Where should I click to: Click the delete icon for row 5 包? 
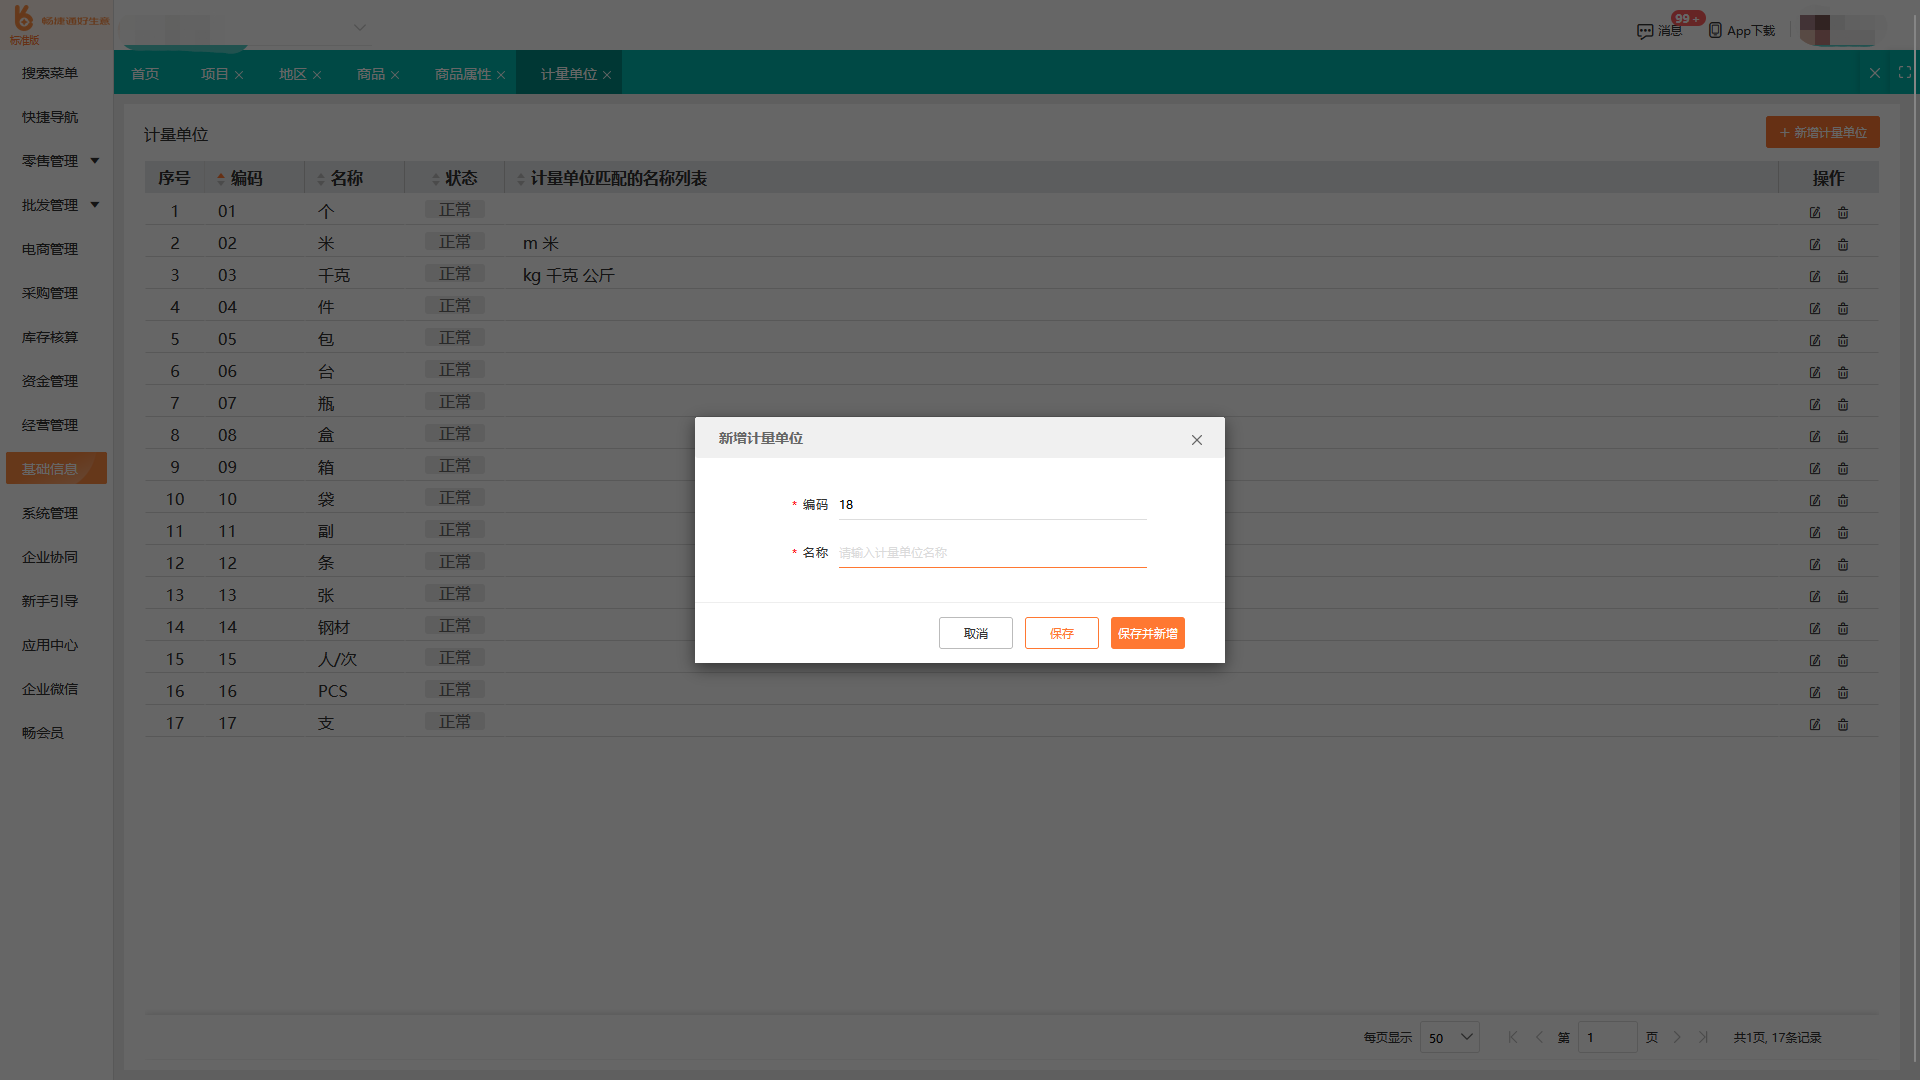tap(1844, 340)
